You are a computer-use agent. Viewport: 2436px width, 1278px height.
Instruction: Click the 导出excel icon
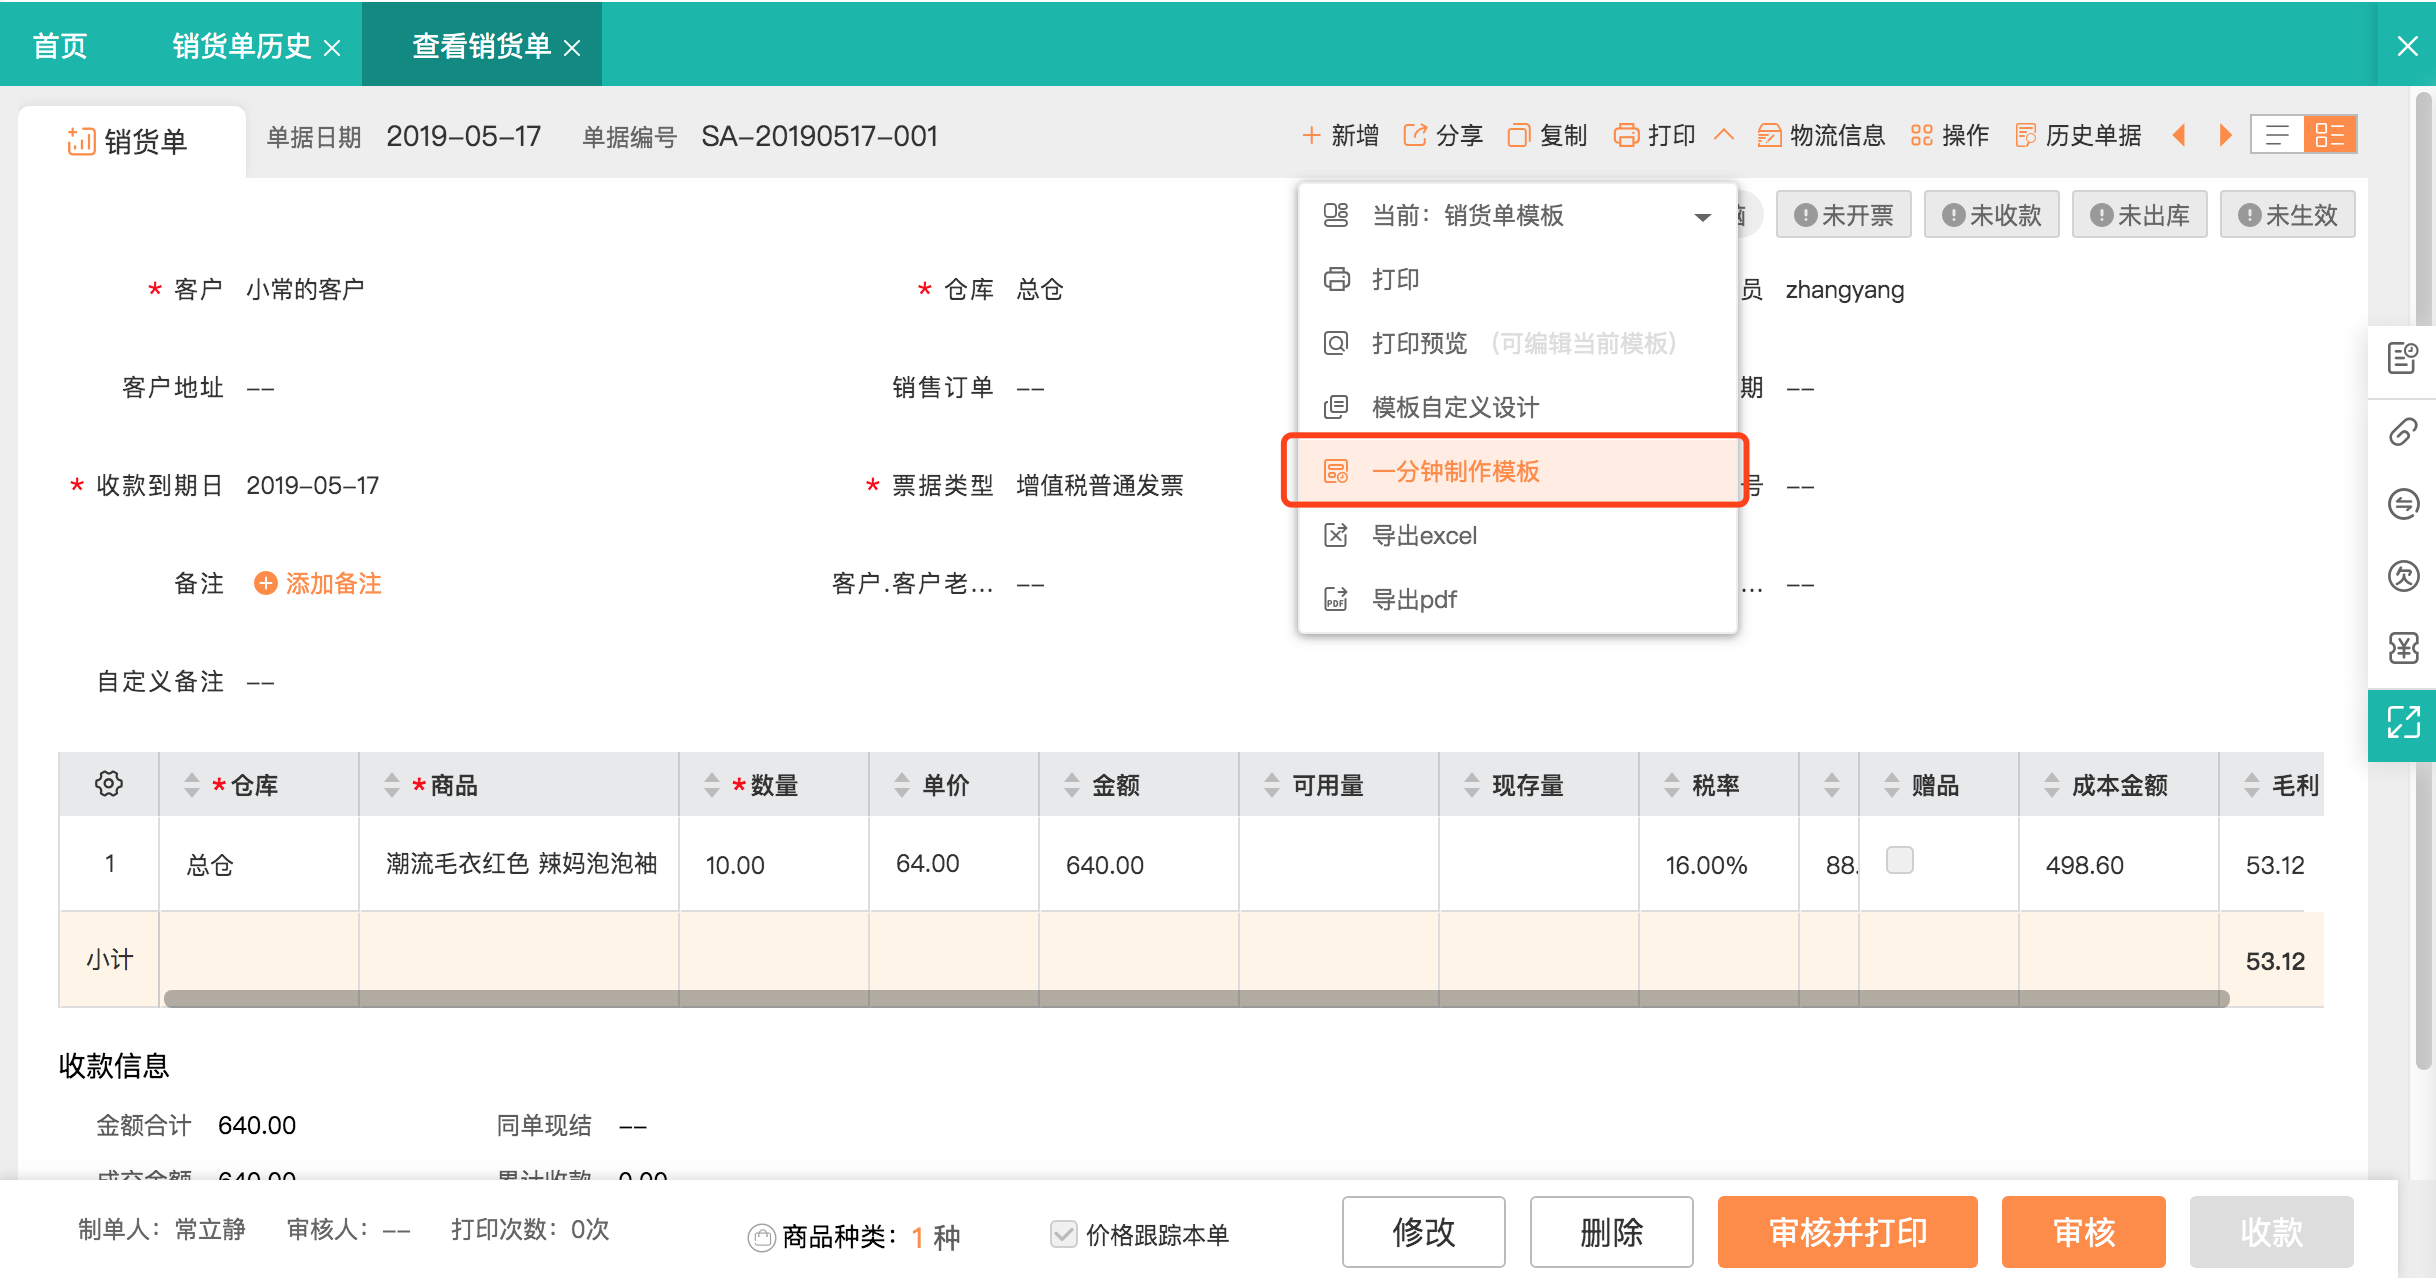tap(1340, 535)
